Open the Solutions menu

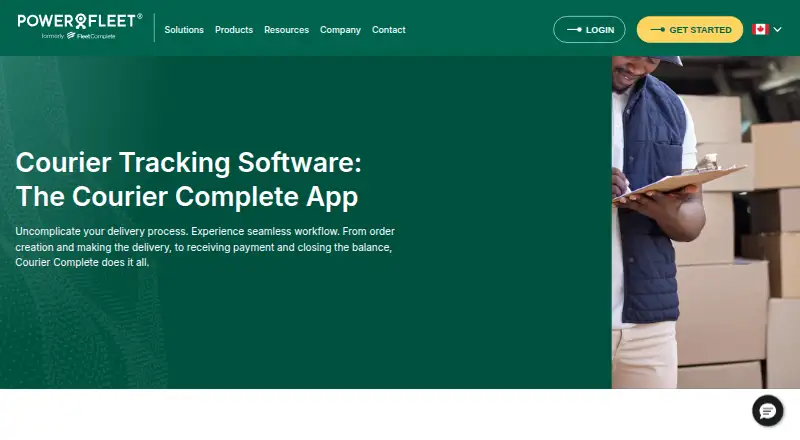(184, 30)
